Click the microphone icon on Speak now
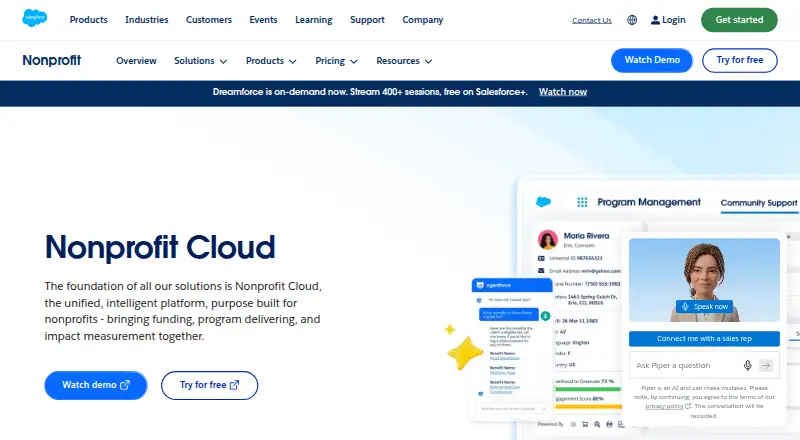 click(x=685, y=306)
